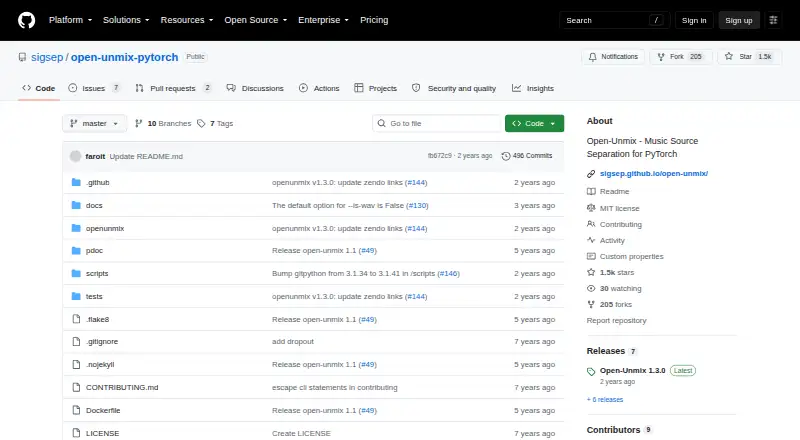Select the docs folder icon
This screenshot has height=440, width=800.
point(76,205)
